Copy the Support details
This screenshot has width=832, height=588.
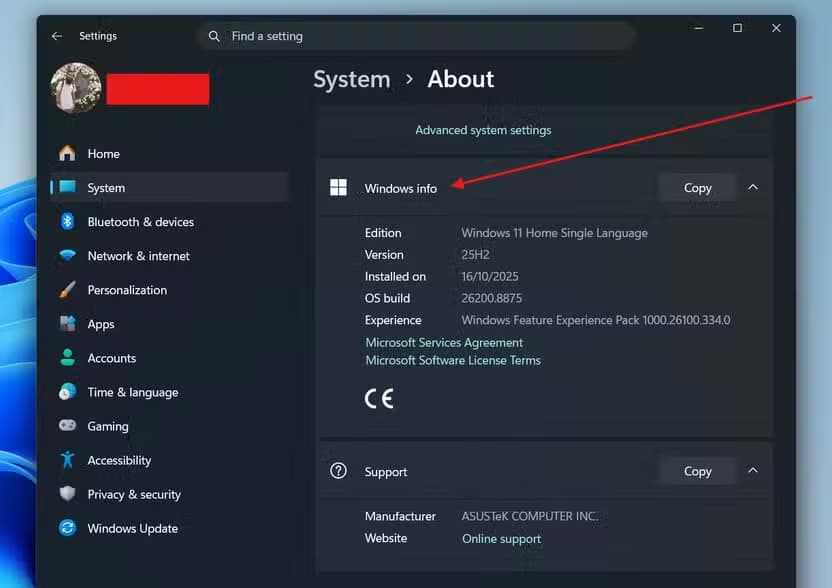(x=697, y=471)
